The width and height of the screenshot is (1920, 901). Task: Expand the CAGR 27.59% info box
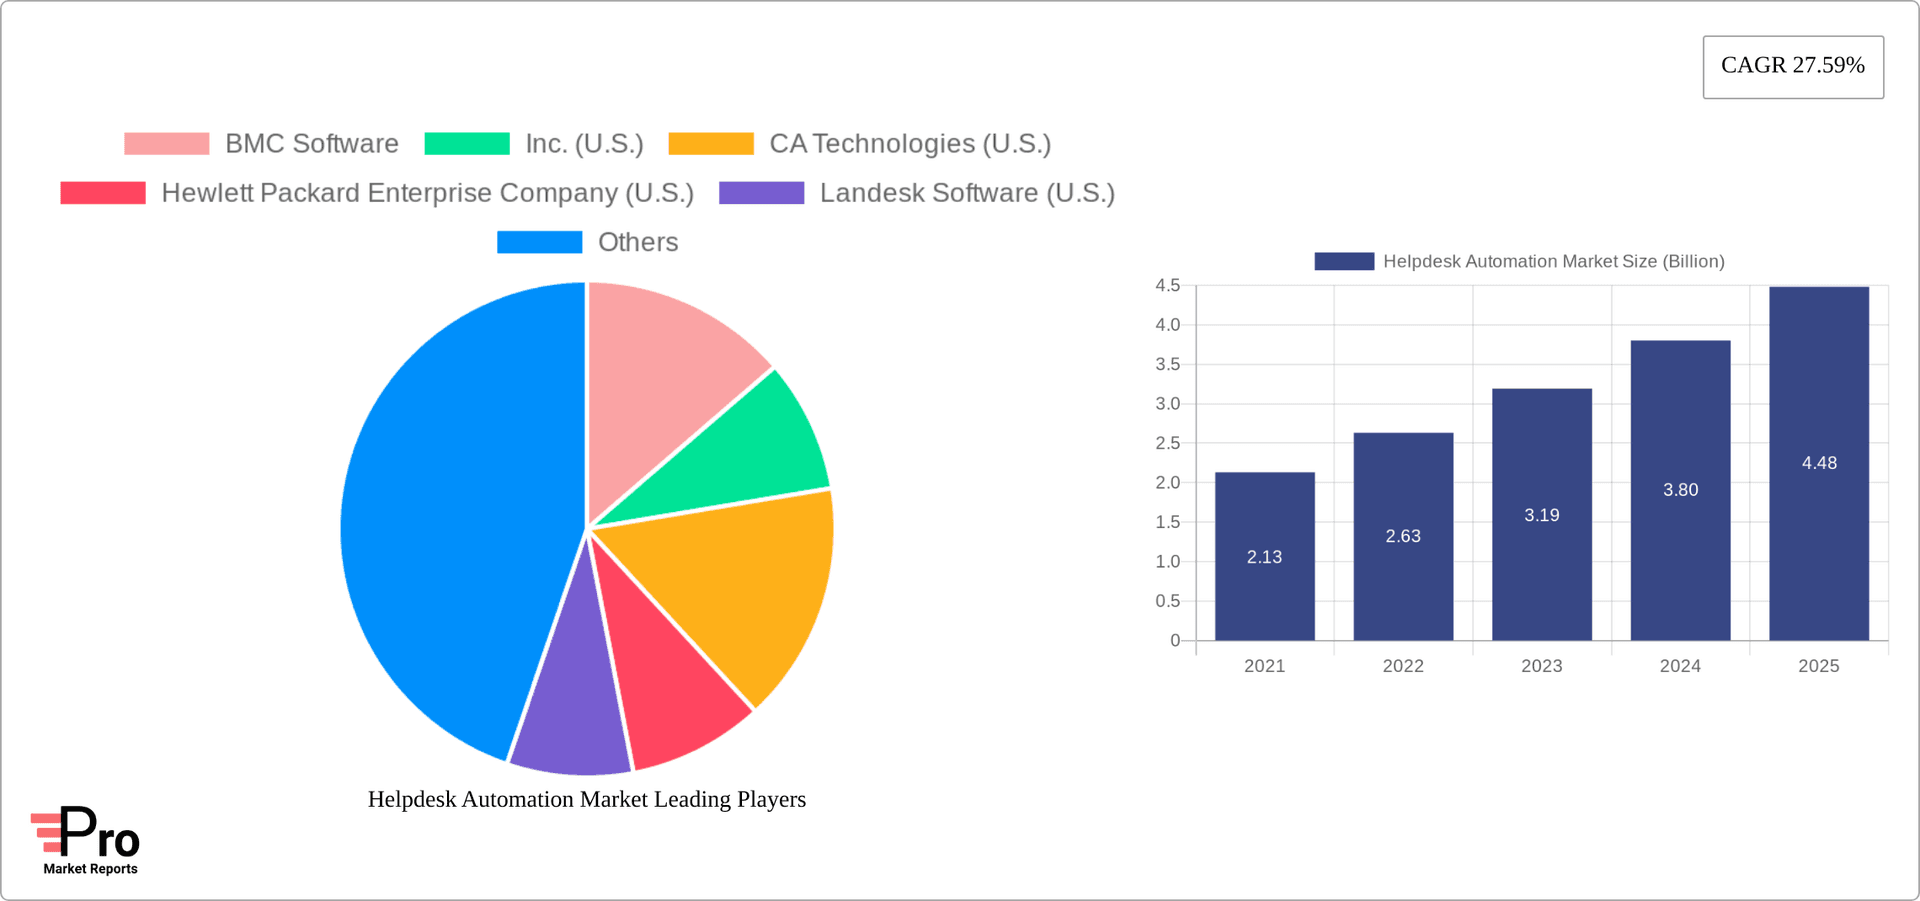click(x=1792, y=66)
